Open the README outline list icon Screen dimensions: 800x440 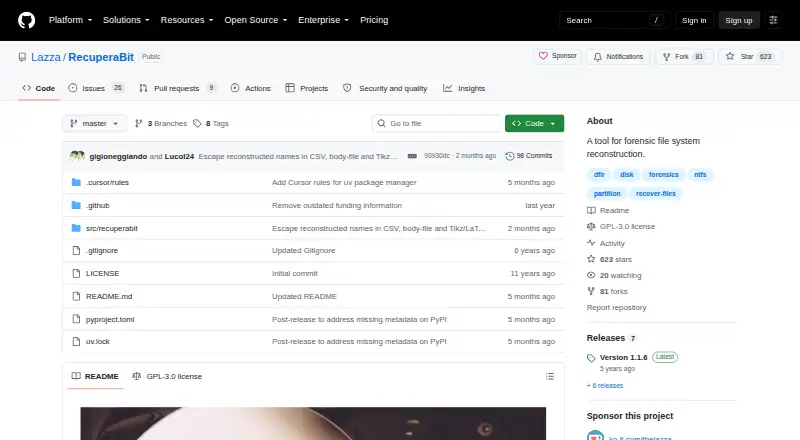click(x=549, y=377)
